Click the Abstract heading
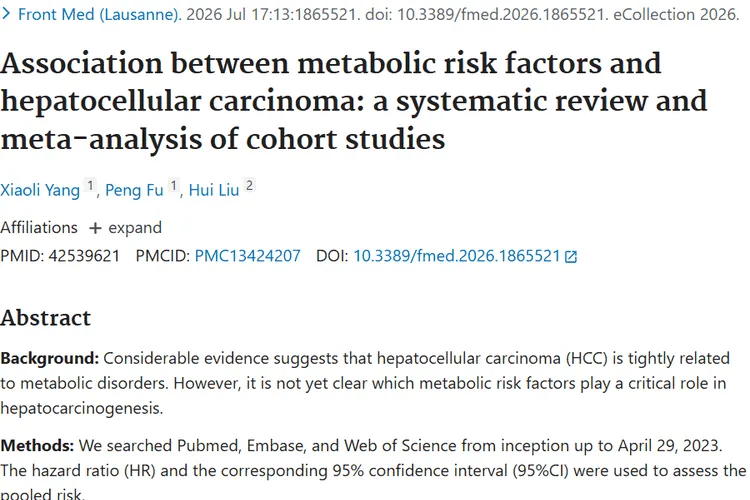The image size is (750, 500). click(x=45, y=318)
